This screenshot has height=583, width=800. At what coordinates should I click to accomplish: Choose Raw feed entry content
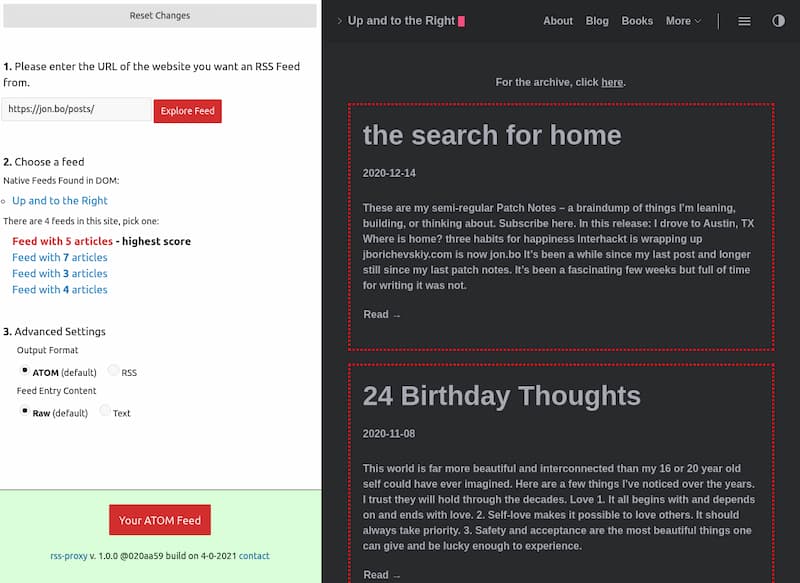(x=25, y=411)
